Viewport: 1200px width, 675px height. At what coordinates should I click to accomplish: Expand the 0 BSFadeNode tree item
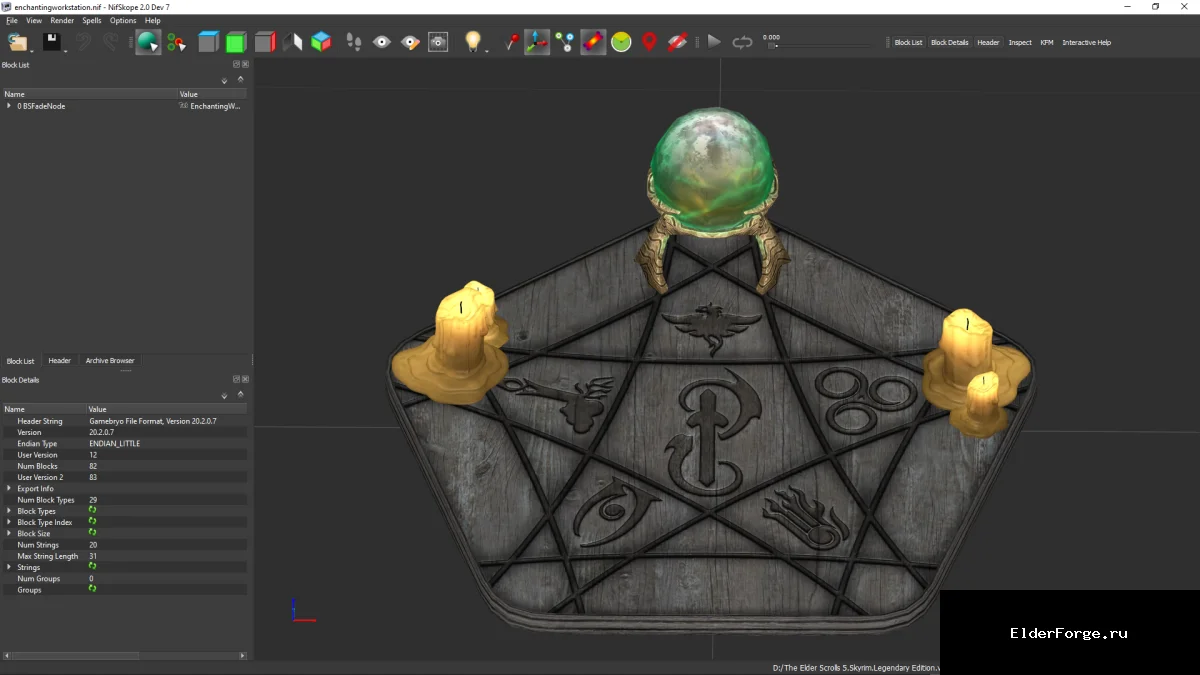[9, 105]
